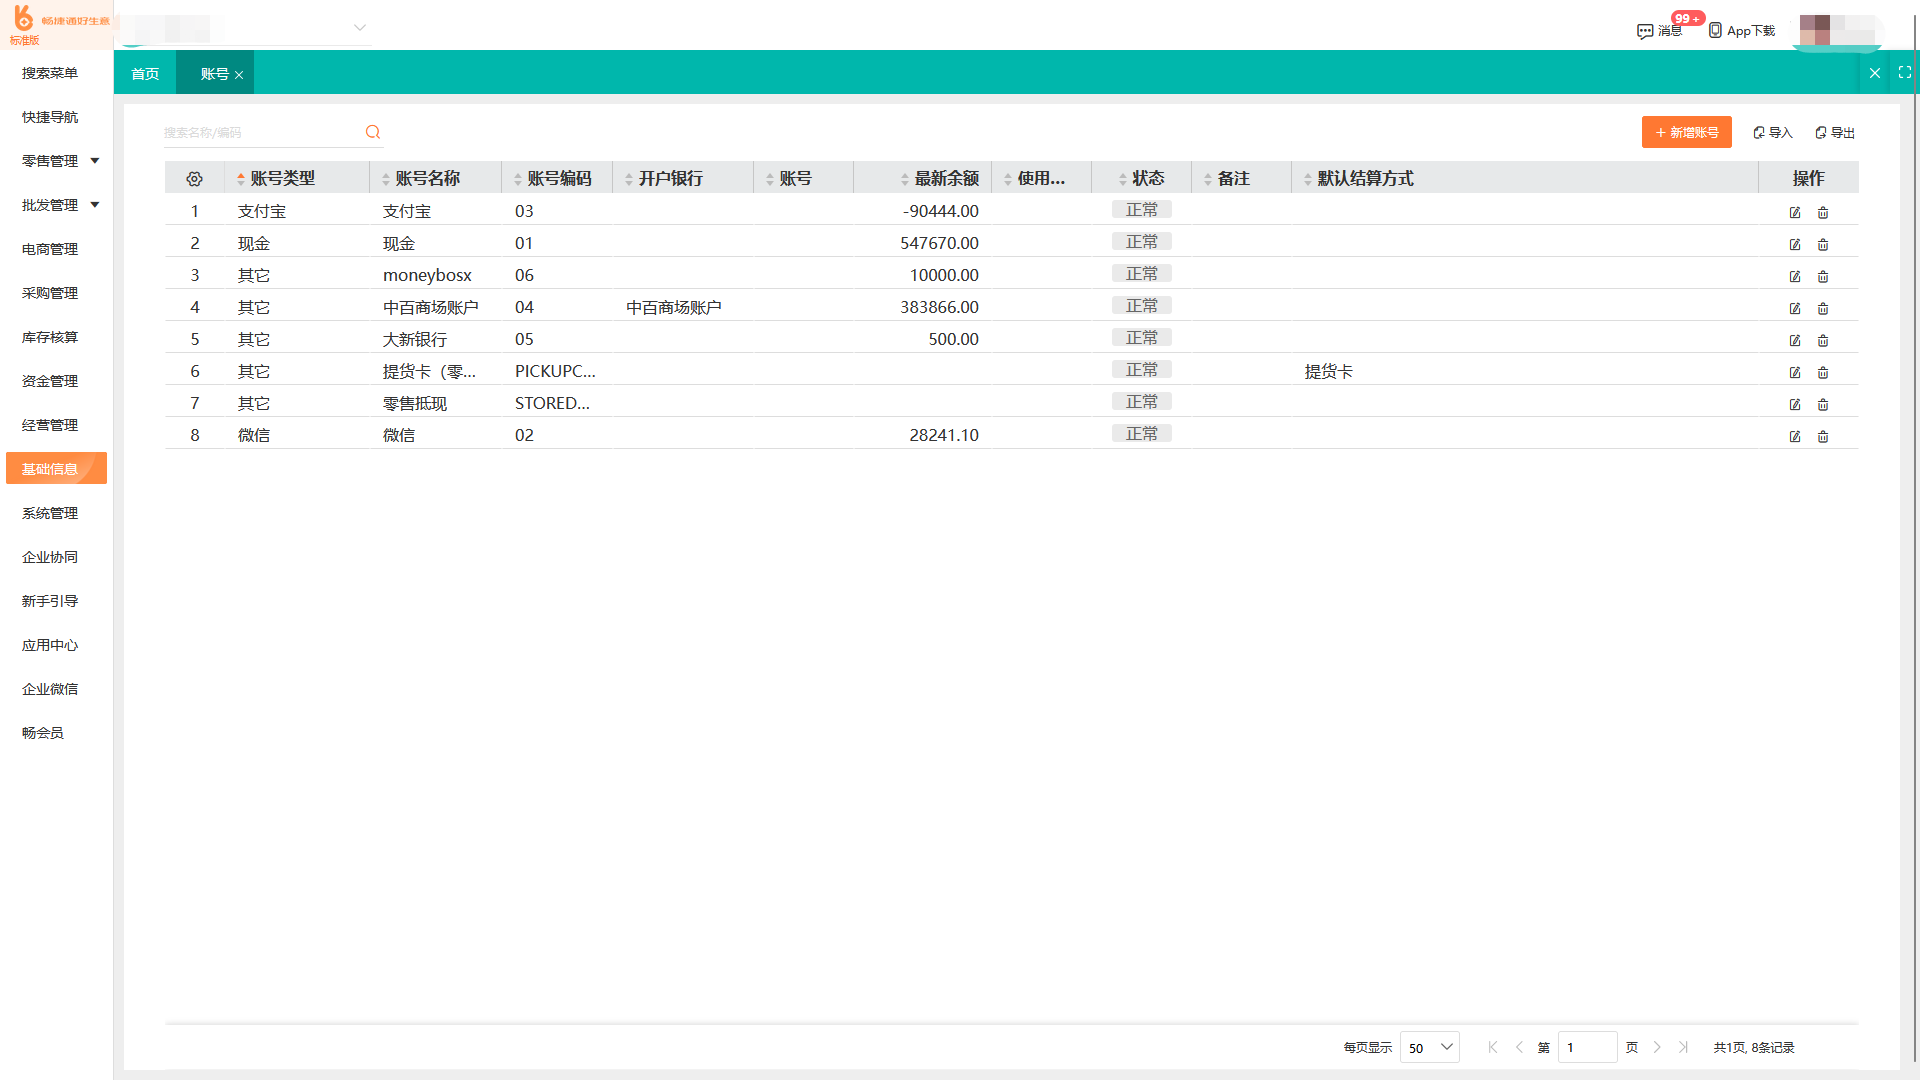Click the edit icon for 微信 account
The width and height of the screenshot is (1920, 1080).
(1795, 434)
